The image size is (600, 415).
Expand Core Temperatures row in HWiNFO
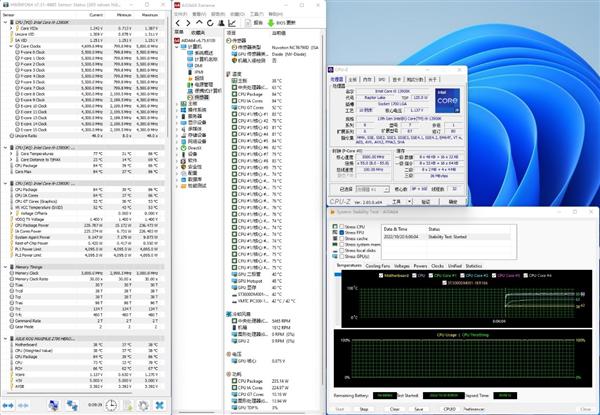pyautogui.click(x=9, y=153)
